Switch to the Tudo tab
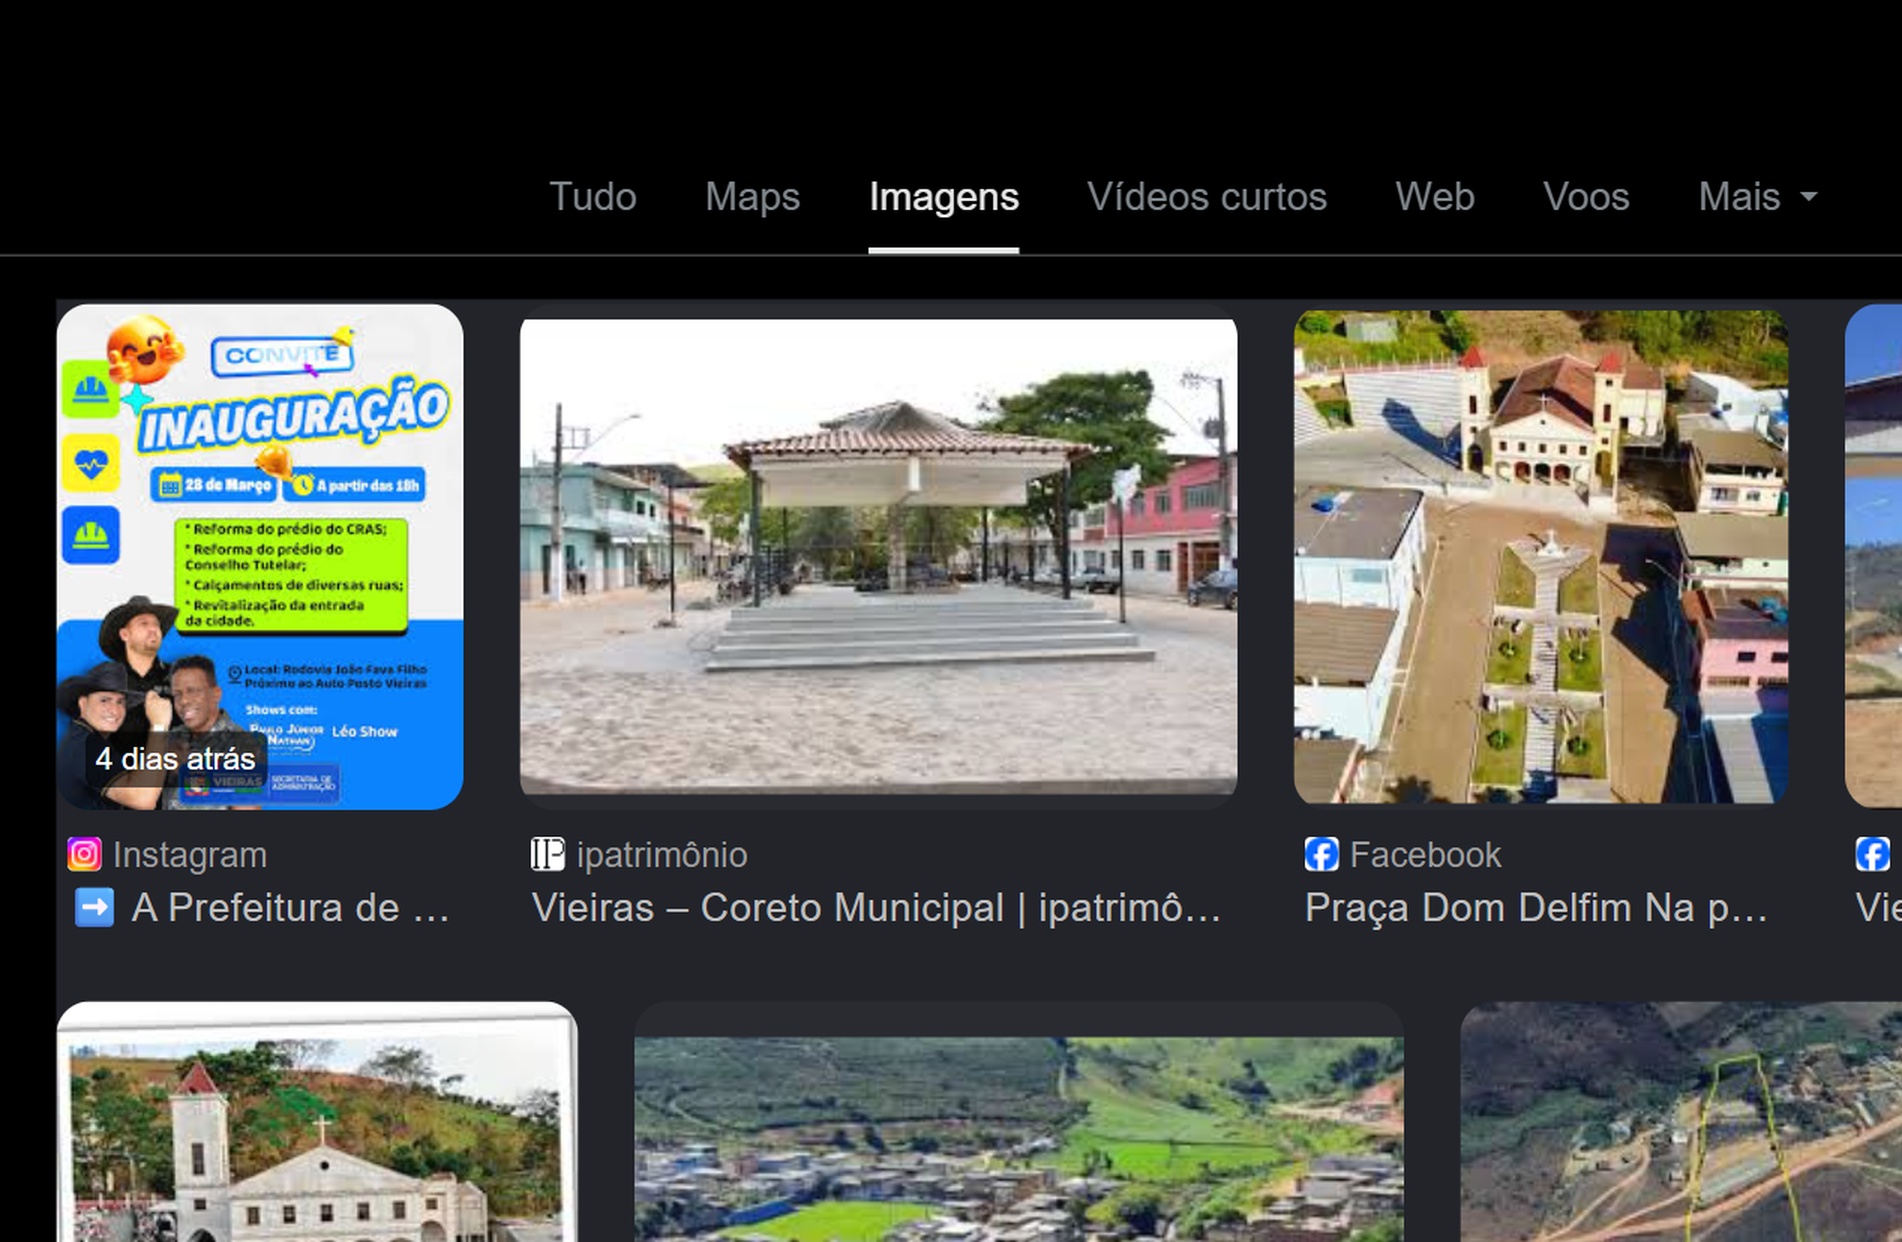The height and width of the screenshot is (1242, 1902). pyautogui.click(x=592, y=197)
